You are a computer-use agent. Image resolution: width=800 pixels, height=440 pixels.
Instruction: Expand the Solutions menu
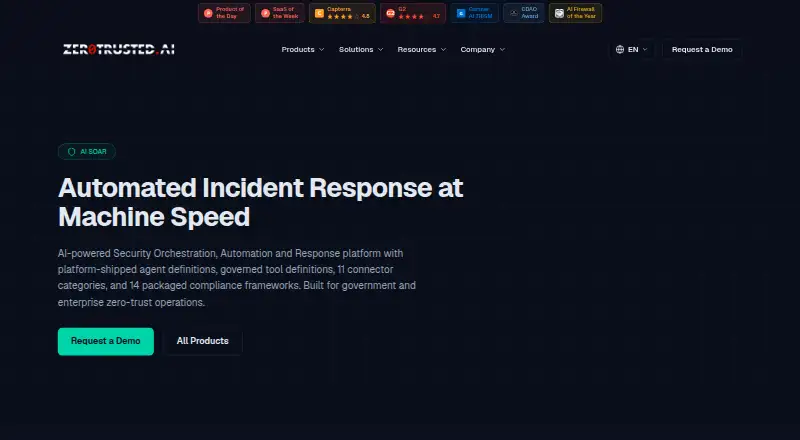(x=361, y=50)
